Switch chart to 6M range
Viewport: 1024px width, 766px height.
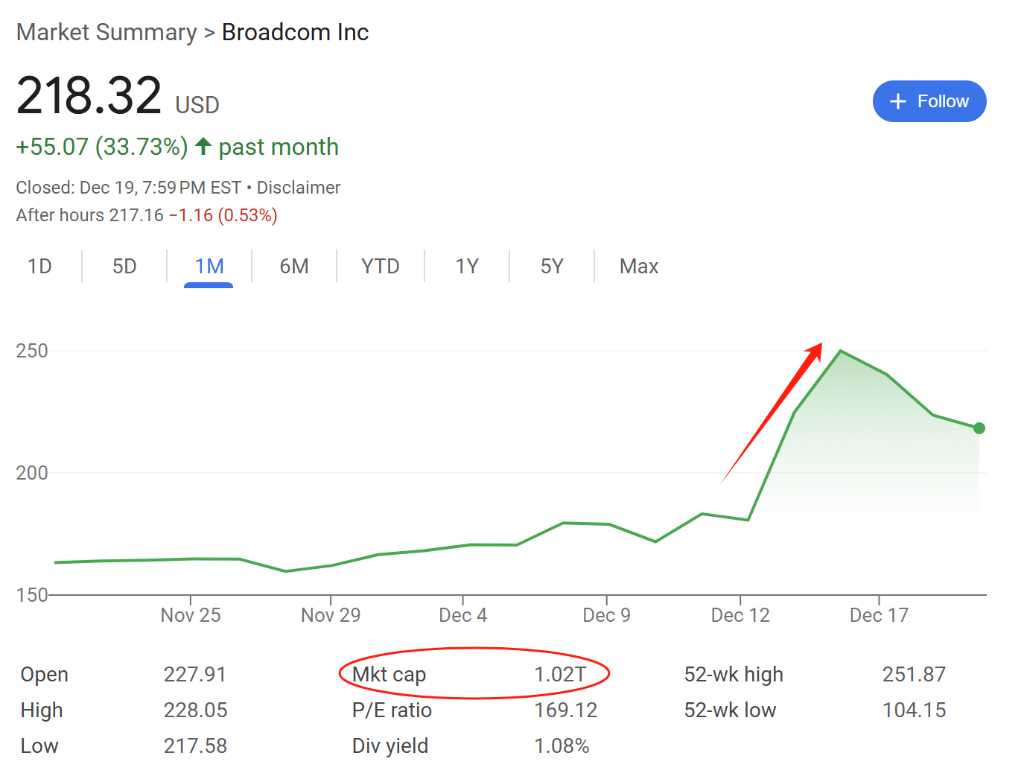(294, 267)
